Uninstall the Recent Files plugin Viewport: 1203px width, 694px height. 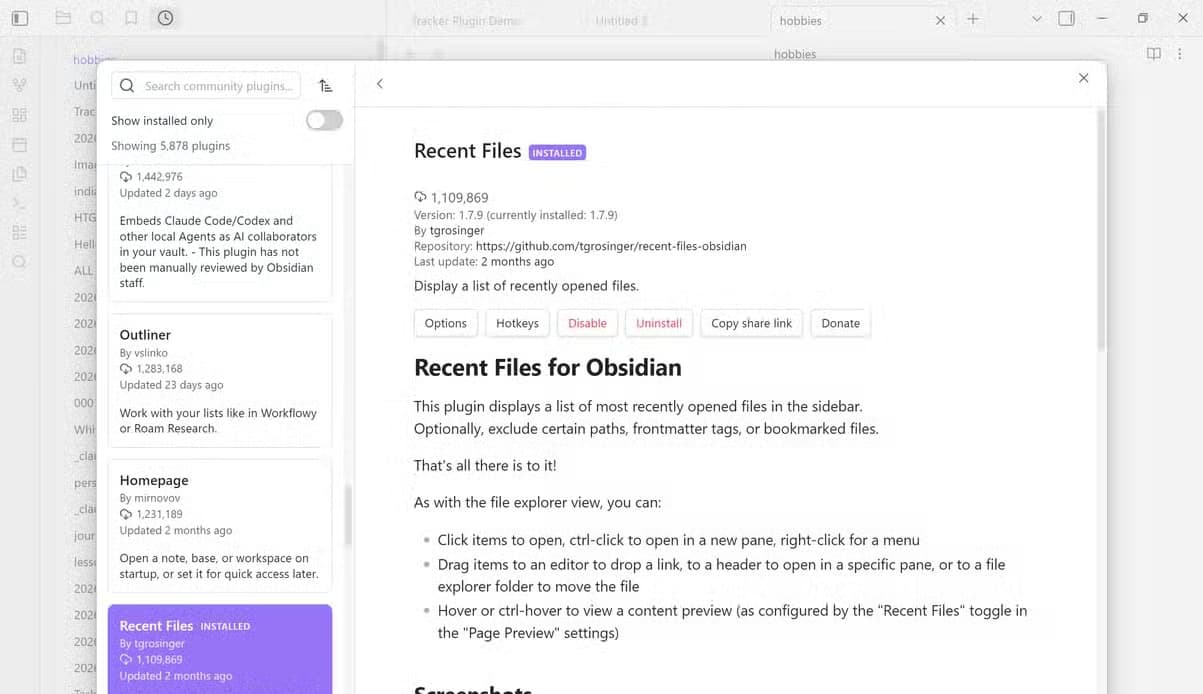659,323
